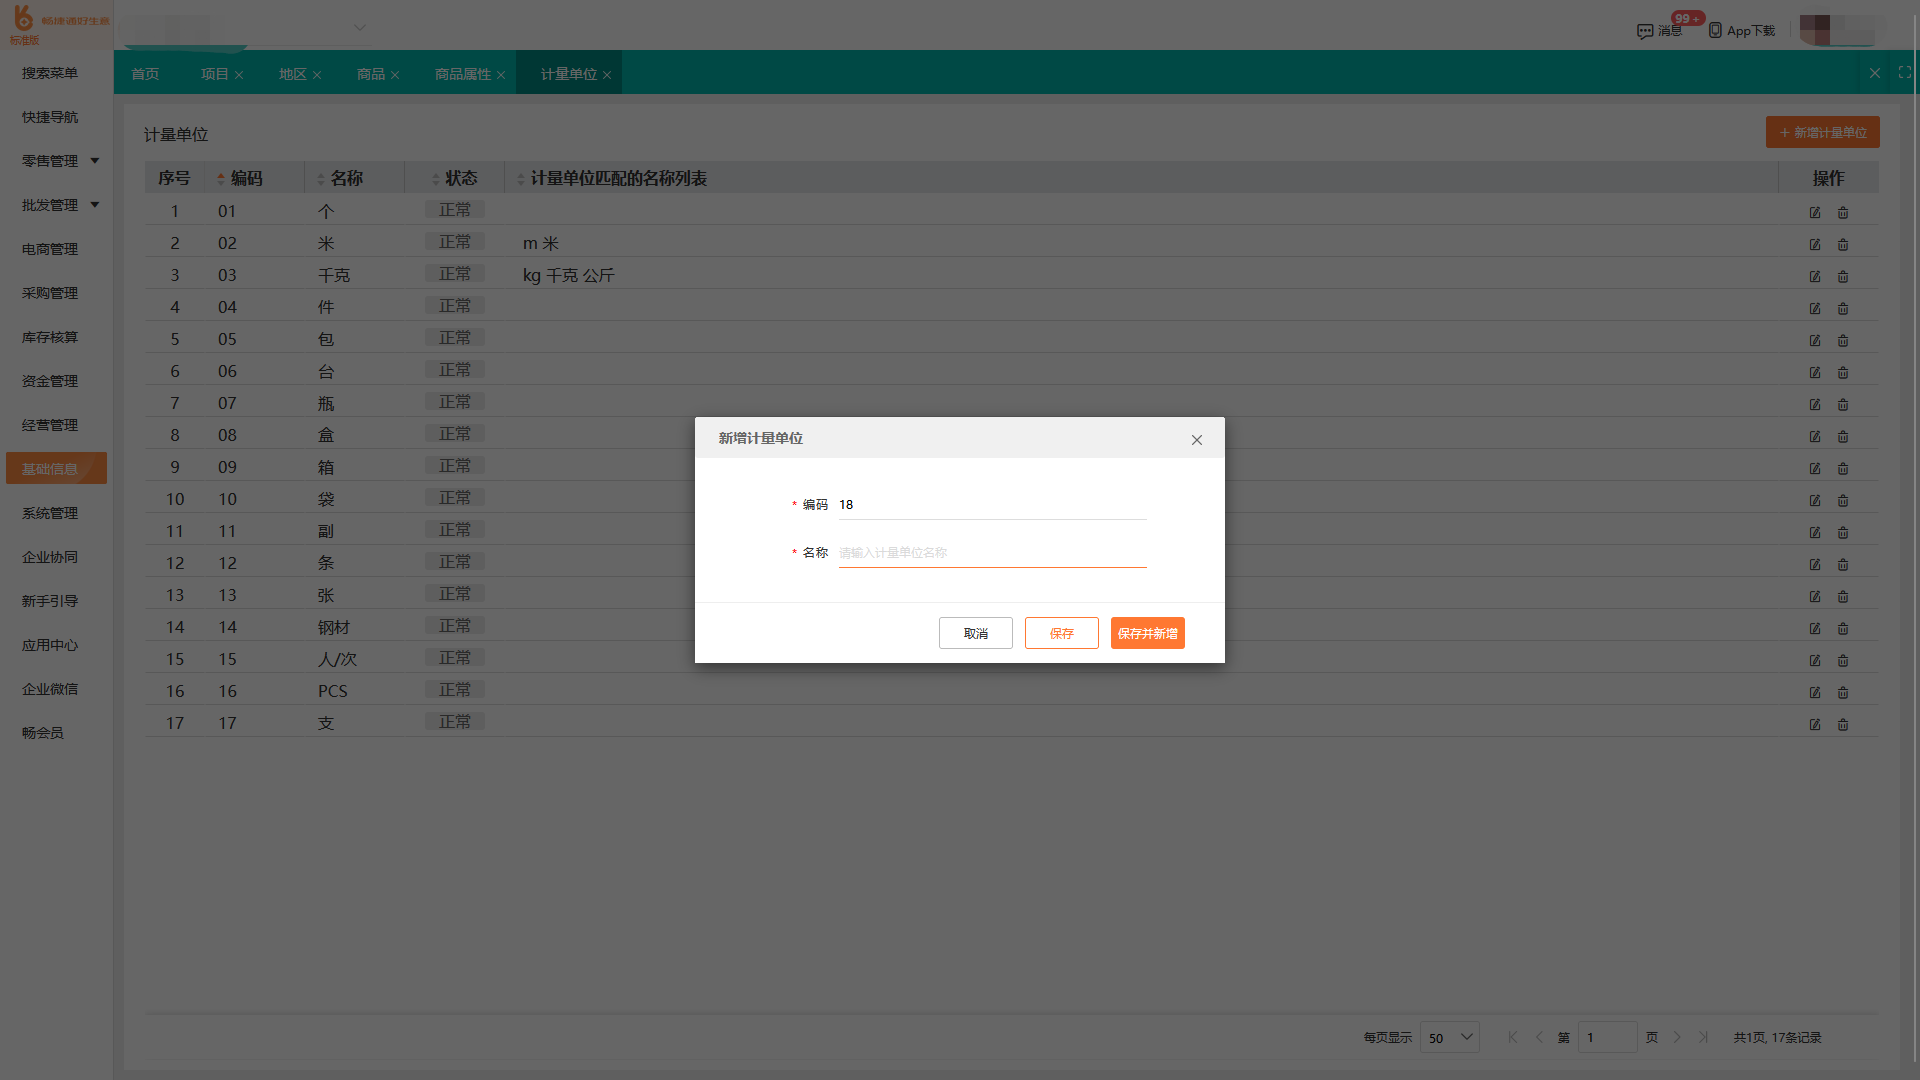Image resolution: width=1920 pixels, height=1080 pixels.
Task: Click page next arrow in pagination
Action: (1677, 1038)
